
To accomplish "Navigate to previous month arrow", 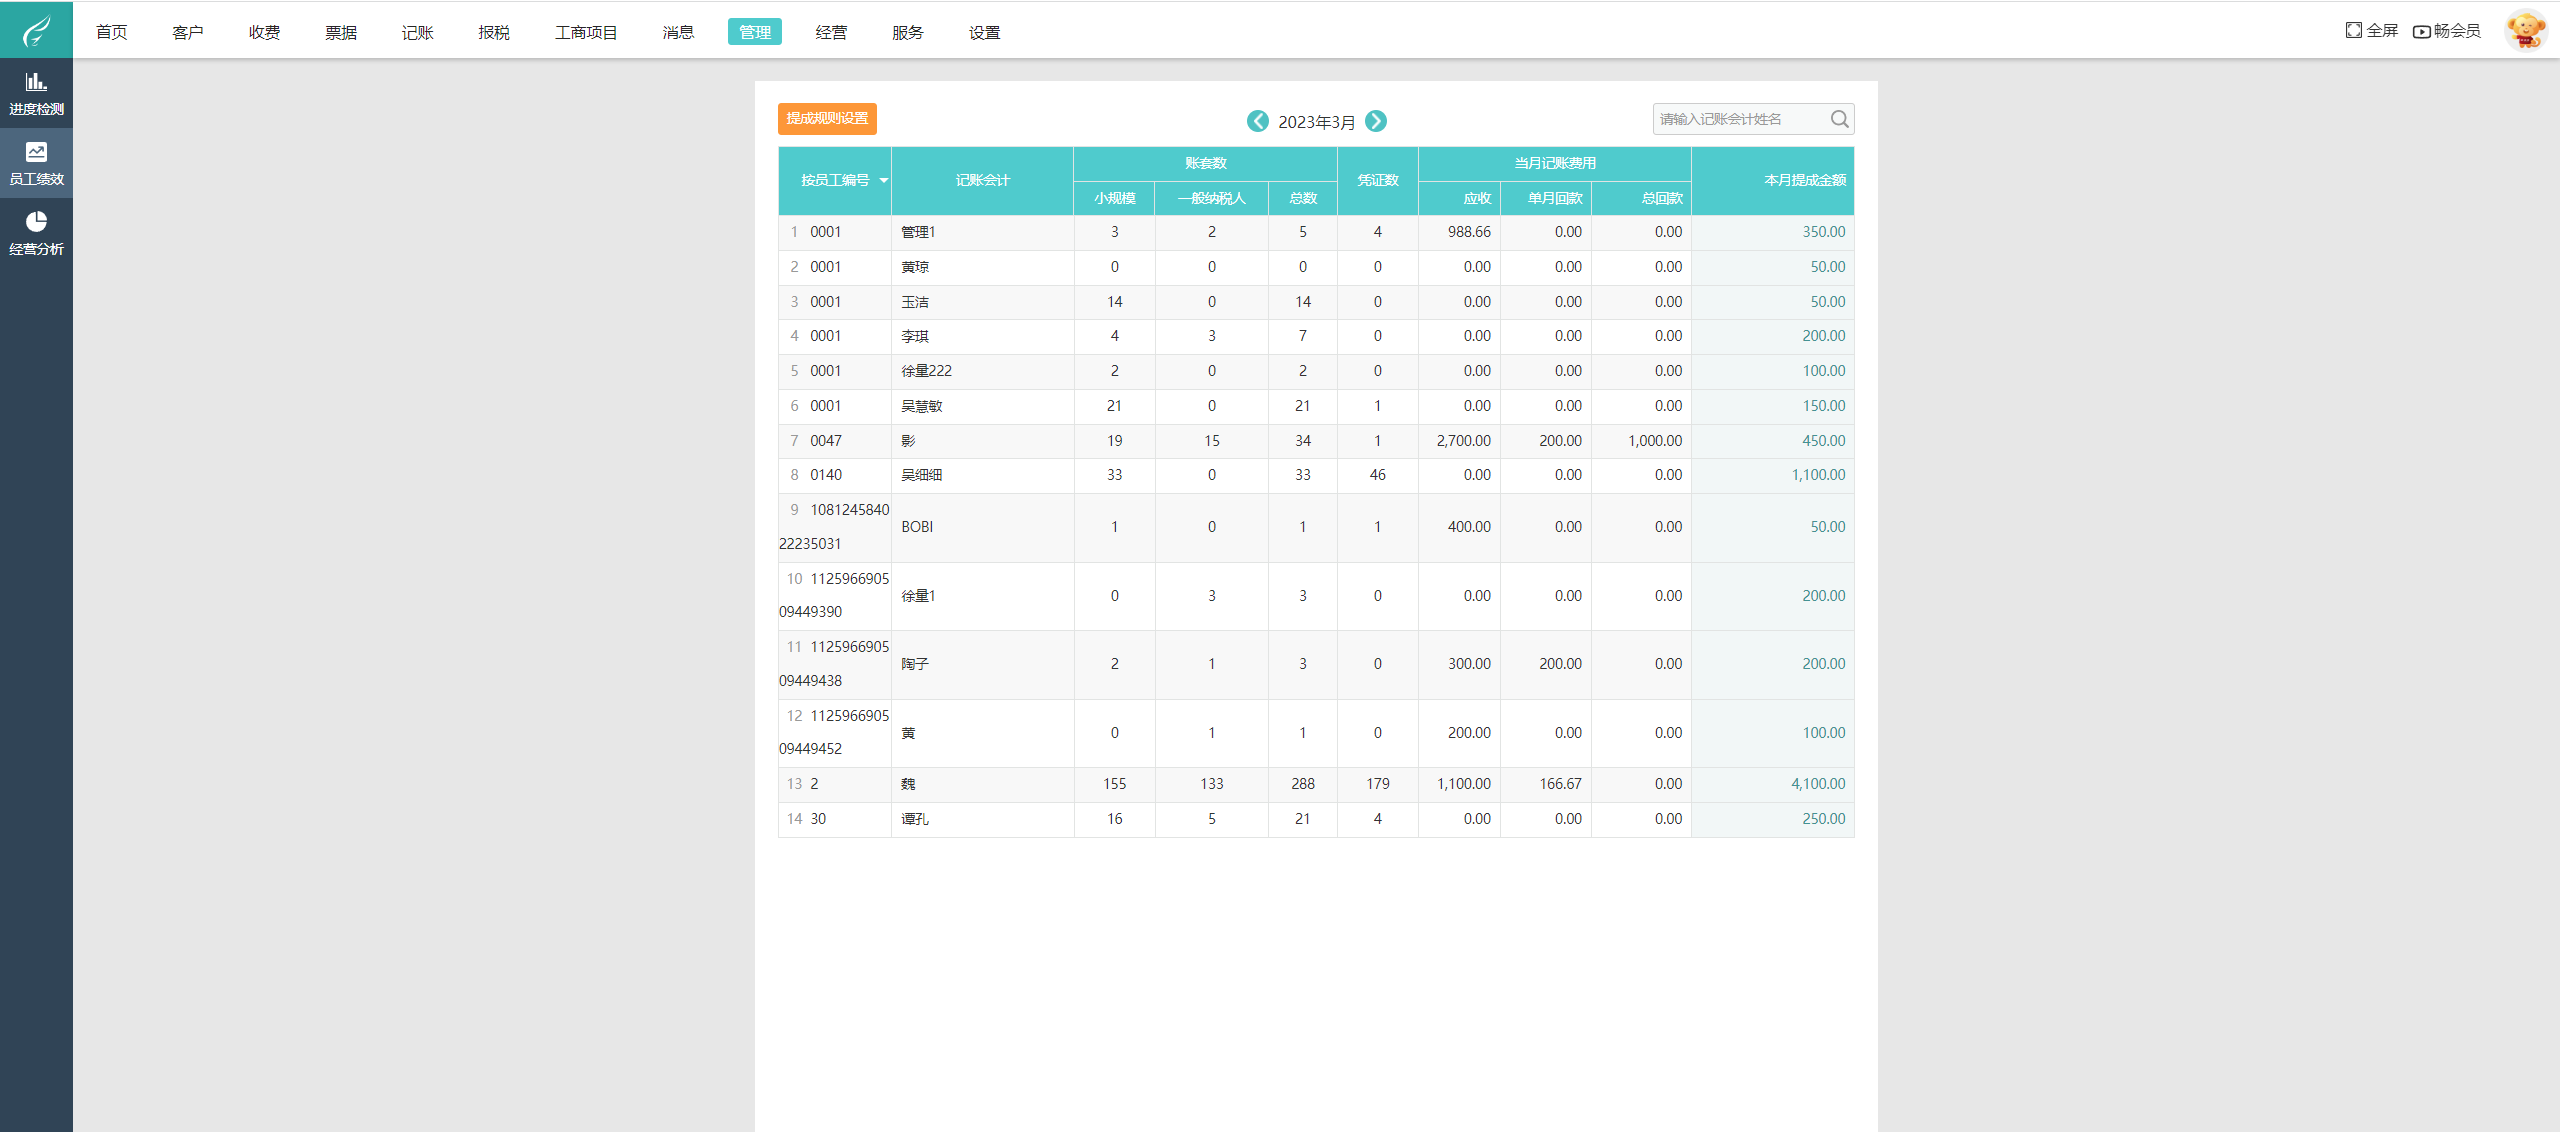I will 1257,121.
